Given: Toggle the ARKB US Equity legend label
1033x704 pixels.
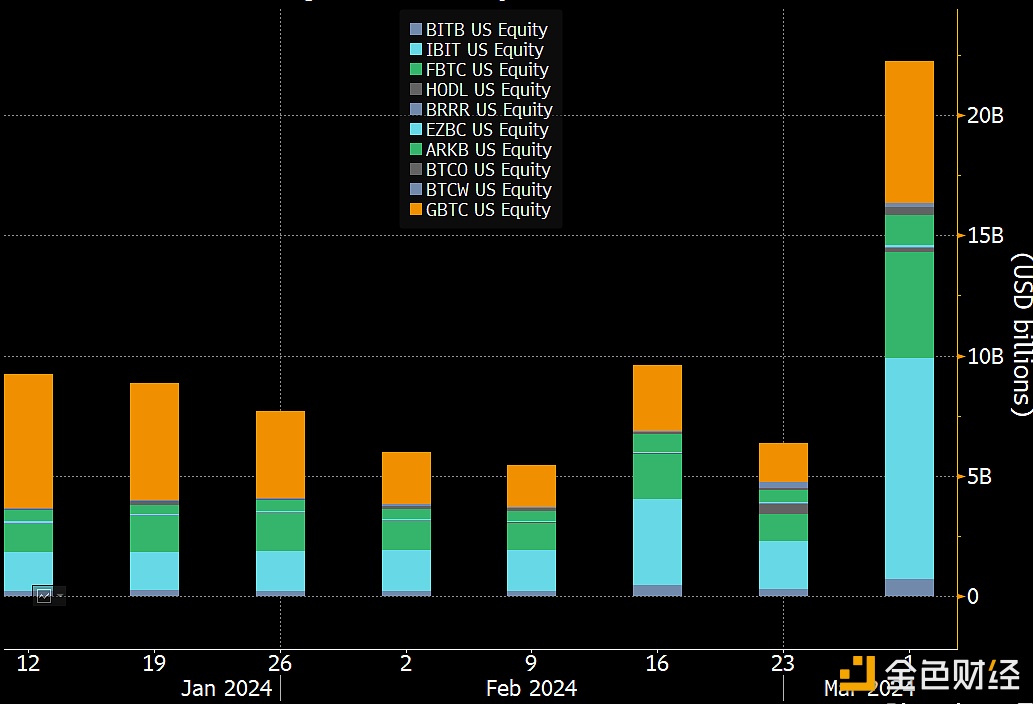Looking at the screenshot, I should (x=488, y=150).
